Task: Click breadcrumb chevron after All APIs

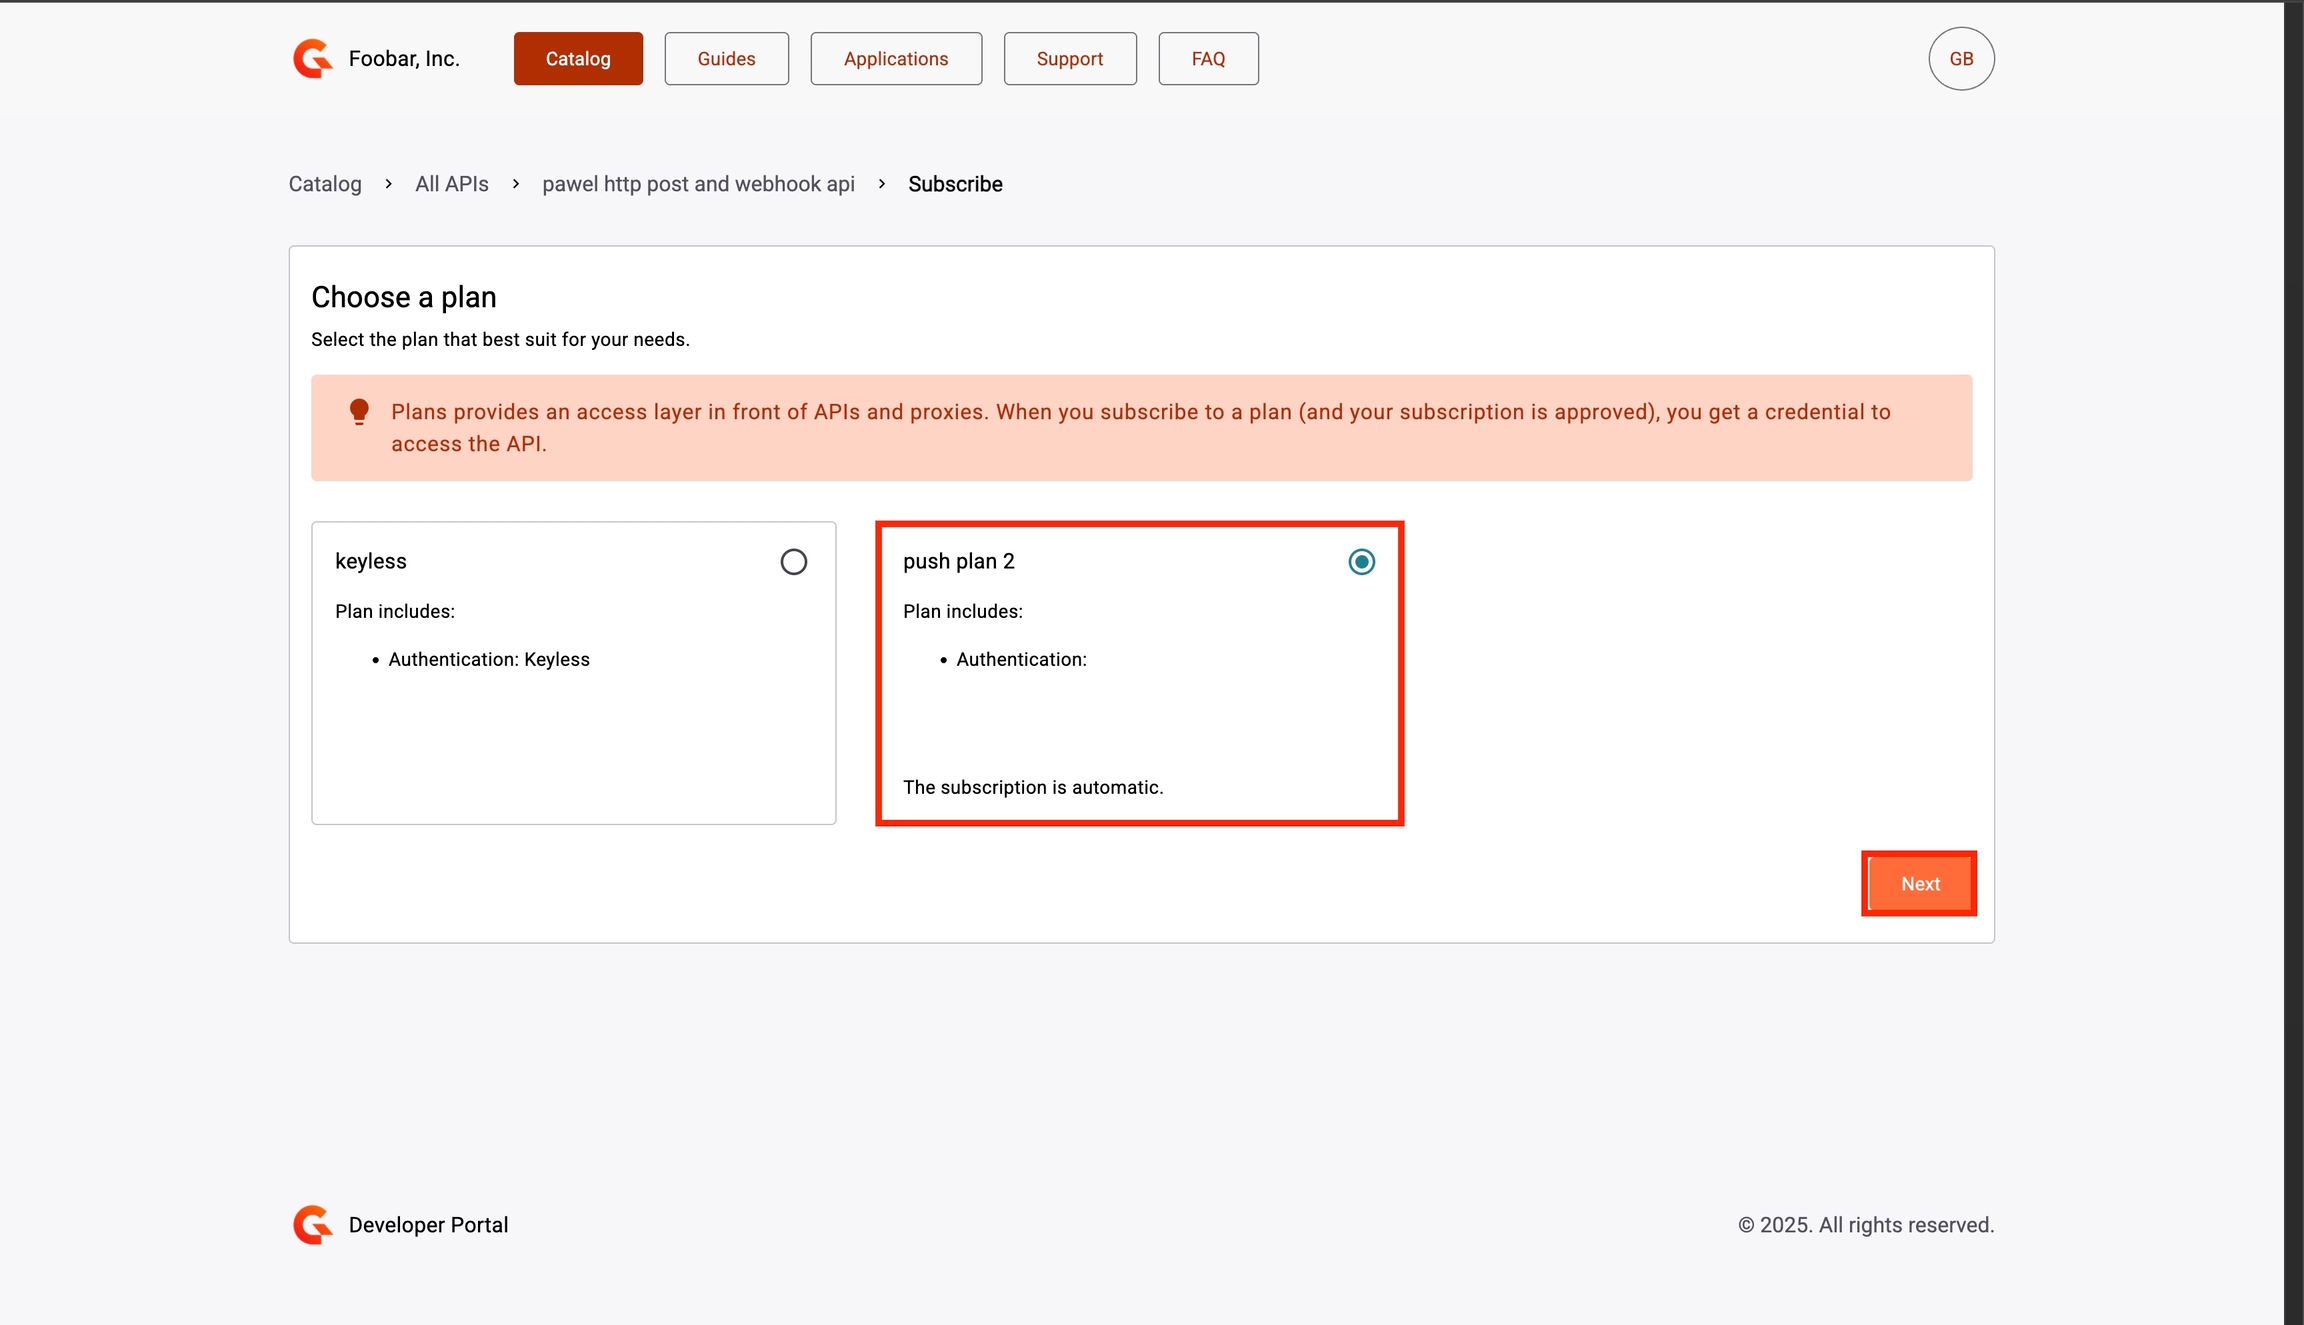Action: (x=516, y=184)
